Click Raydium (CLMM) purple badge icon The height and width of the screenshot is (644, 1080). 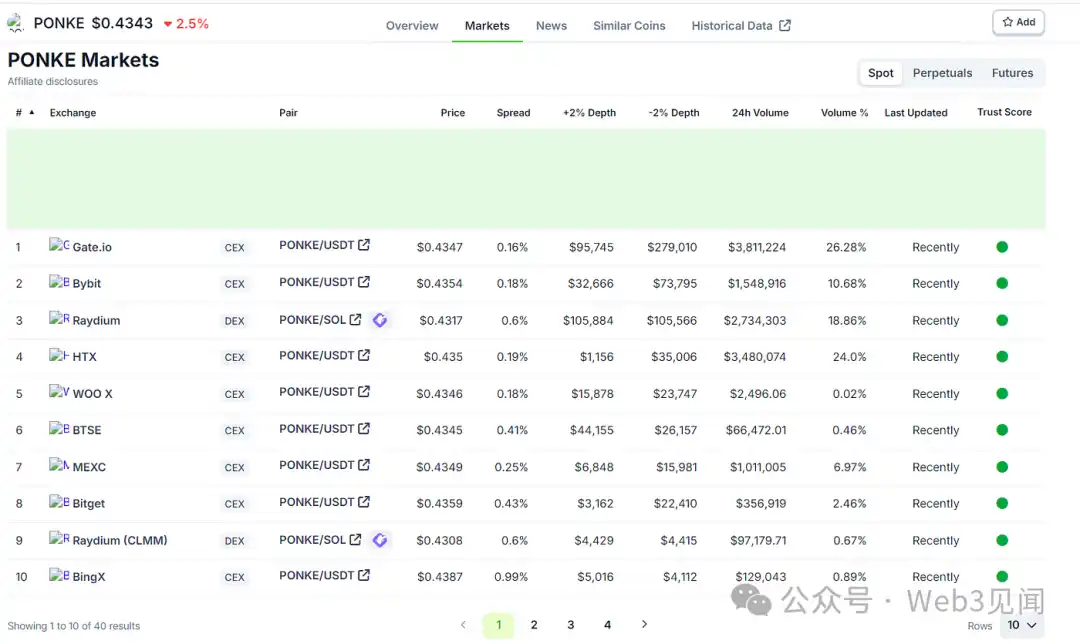point(380,540)
